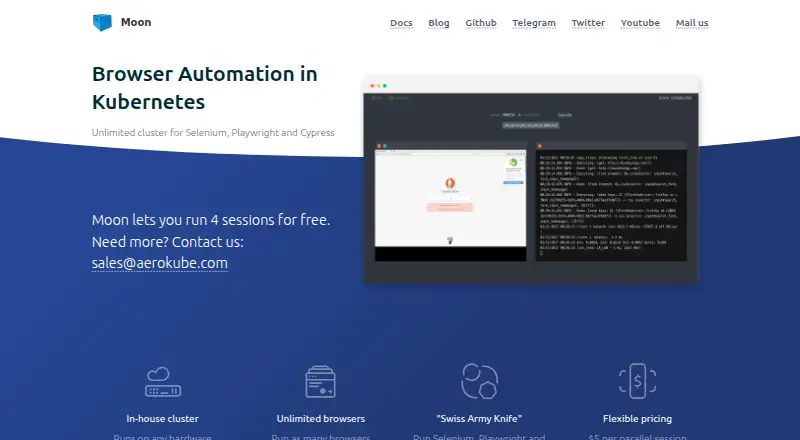Image resolution: width=800 pixels, height=440 pixels.
Task: Click the terminal log panel inside screenshot
Action: click(611, 202)
